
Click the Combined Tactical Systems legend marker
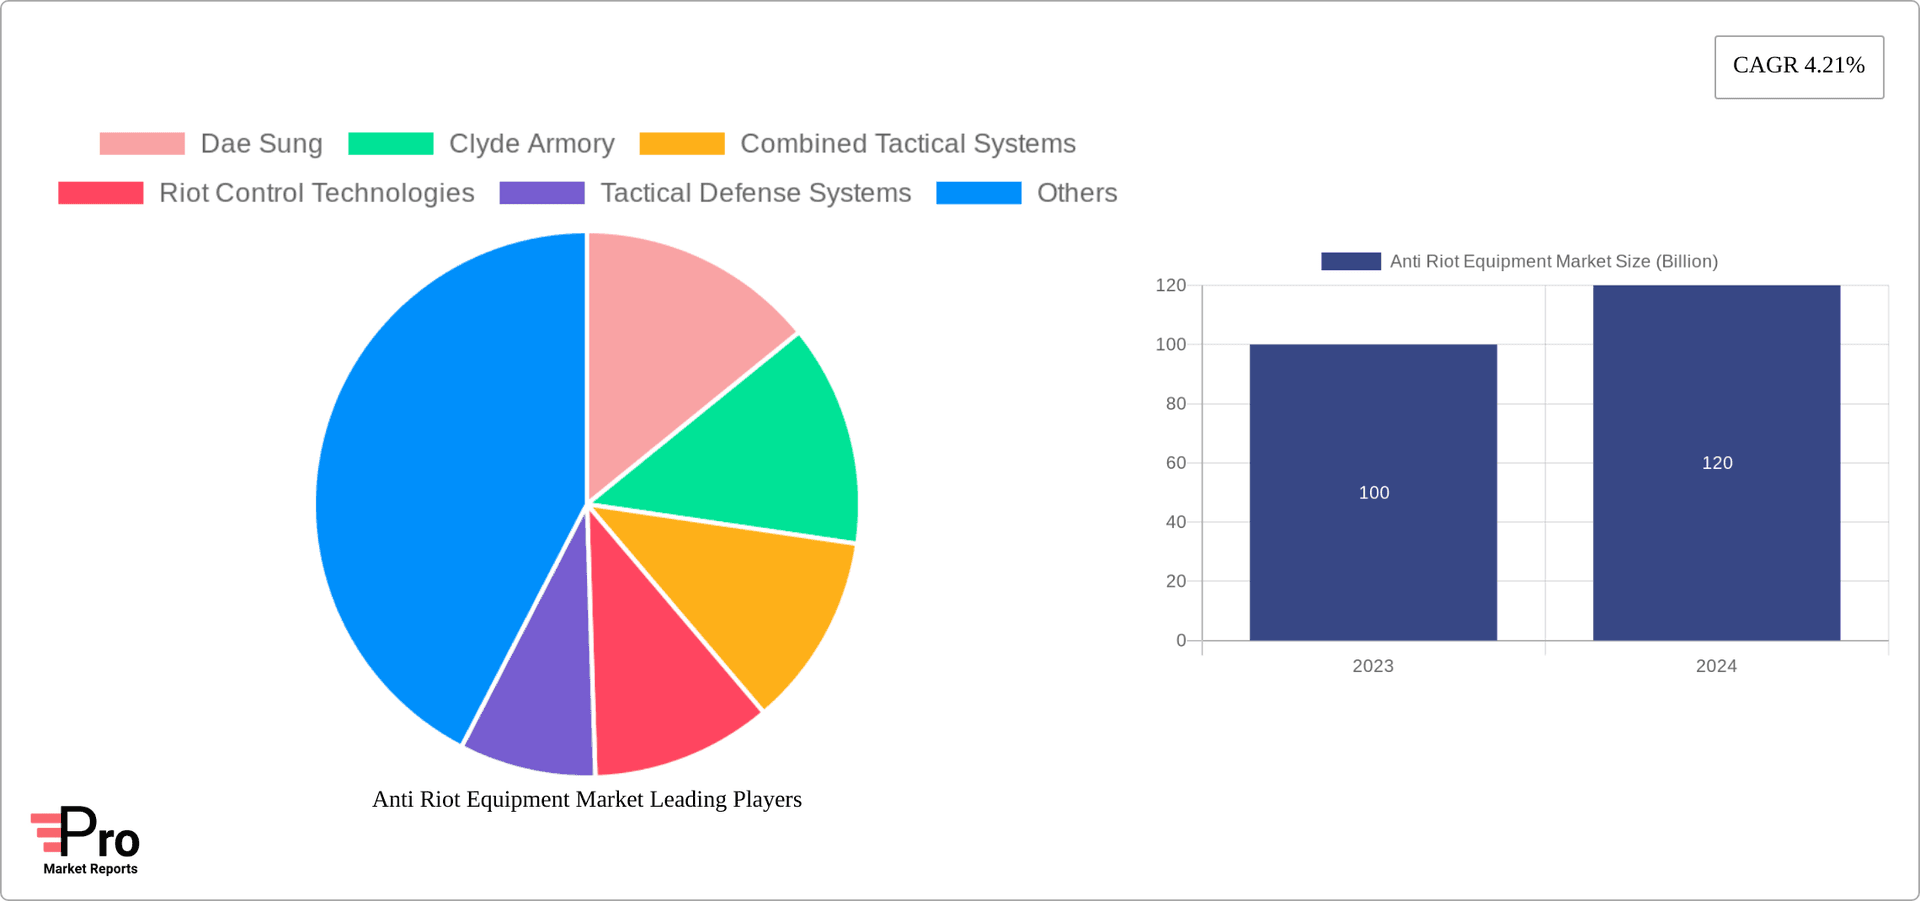click(x=681, y=144)
